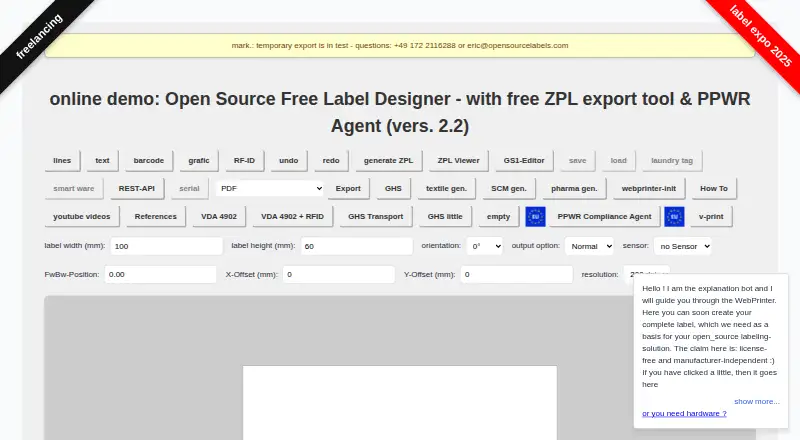
Task: Open the GS1-Editor
Action: tap(524, 160)
